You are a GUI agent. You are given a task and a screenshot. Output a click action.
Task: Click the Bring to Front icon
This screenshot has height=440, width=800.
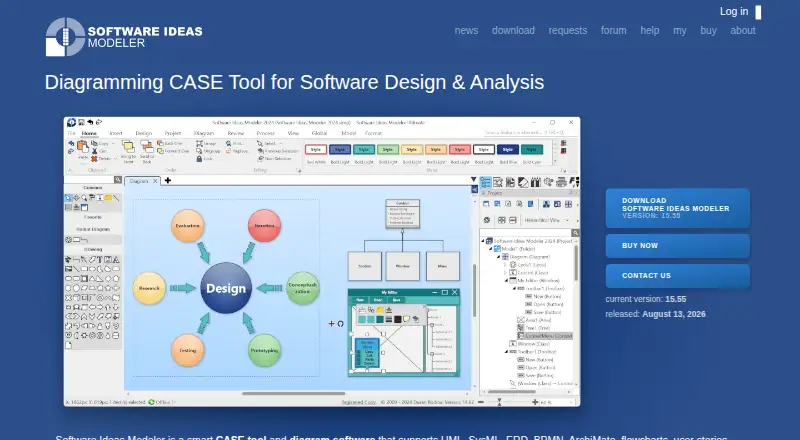[x=128, y=147]
